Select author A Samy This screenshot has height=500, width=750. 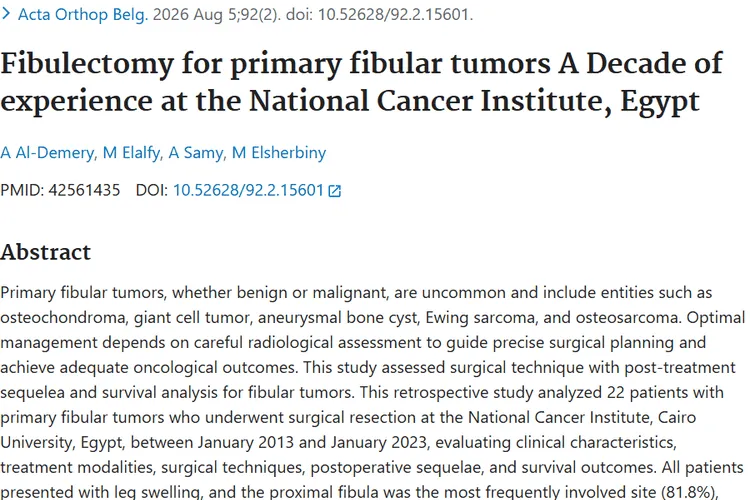[x=196, y=153]
